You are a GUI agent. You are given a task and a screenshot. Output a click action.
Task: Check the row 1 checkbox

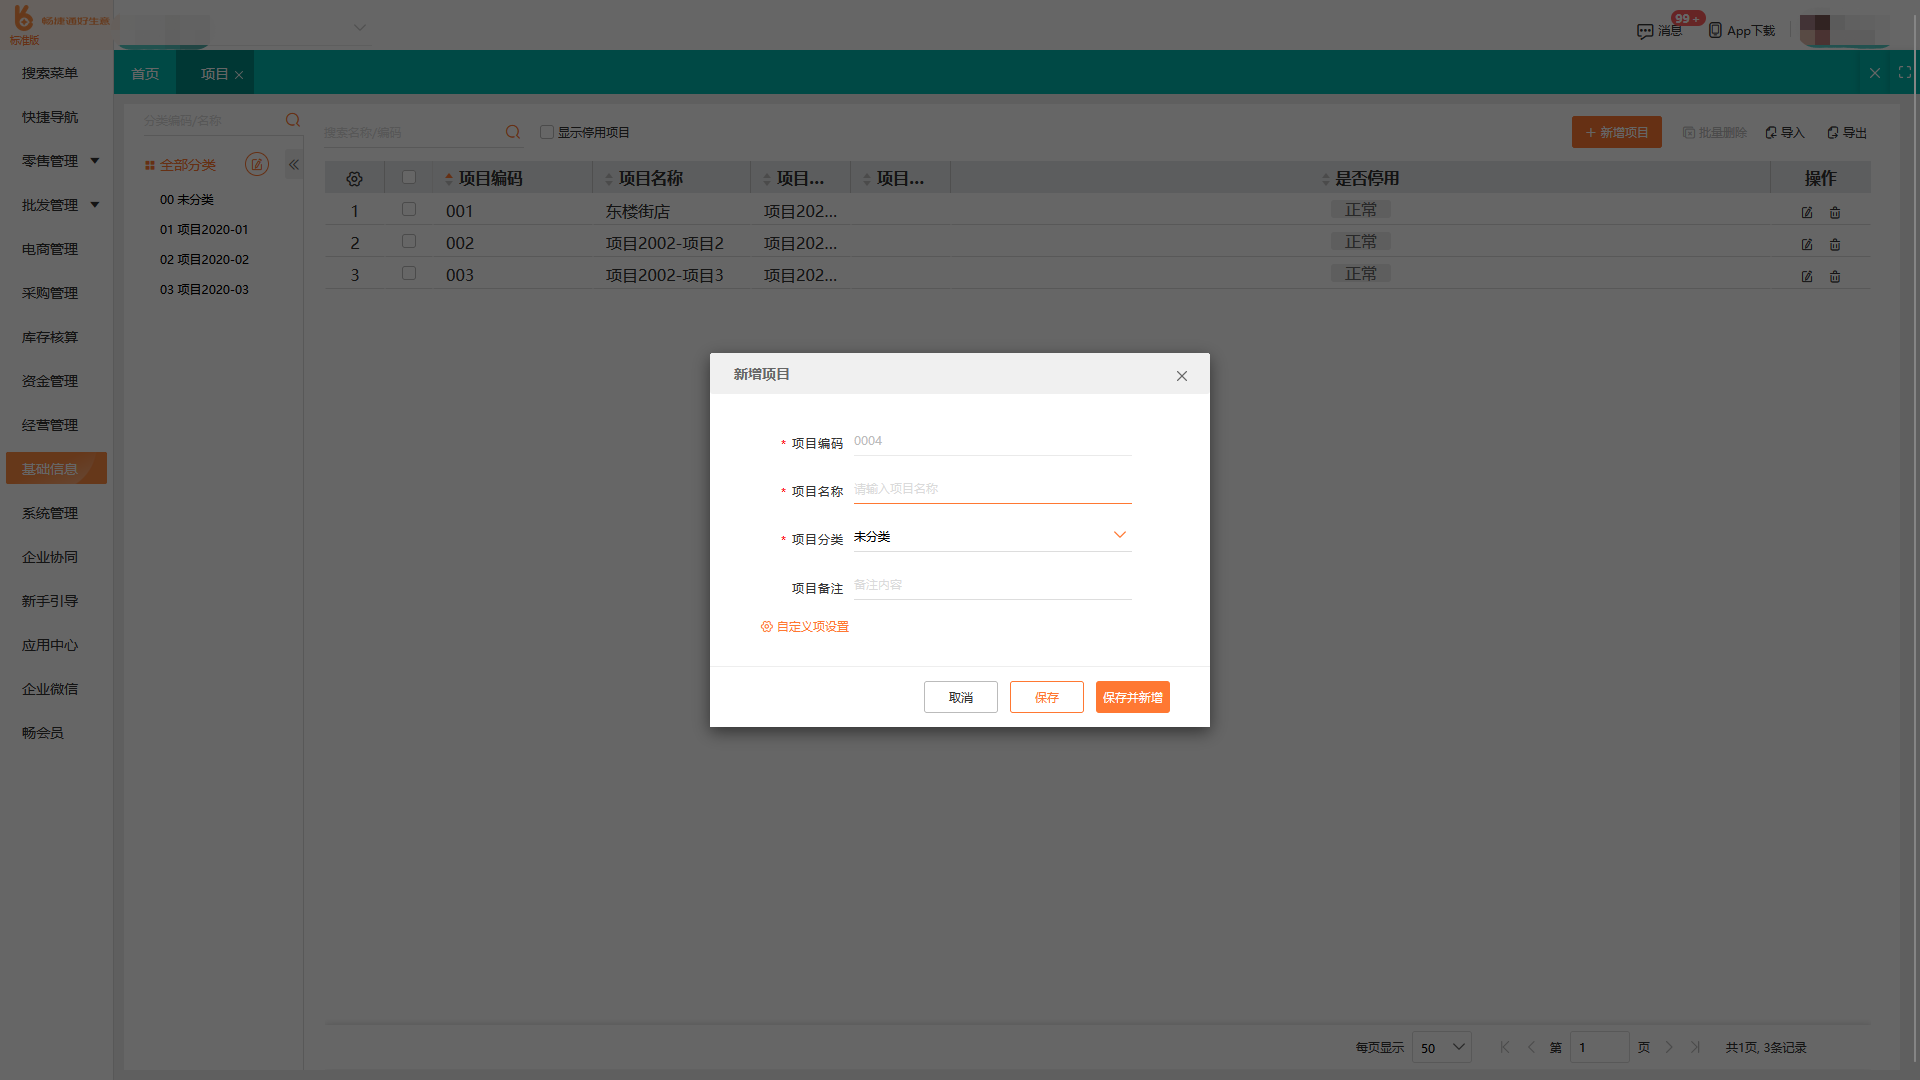(409, 210)
